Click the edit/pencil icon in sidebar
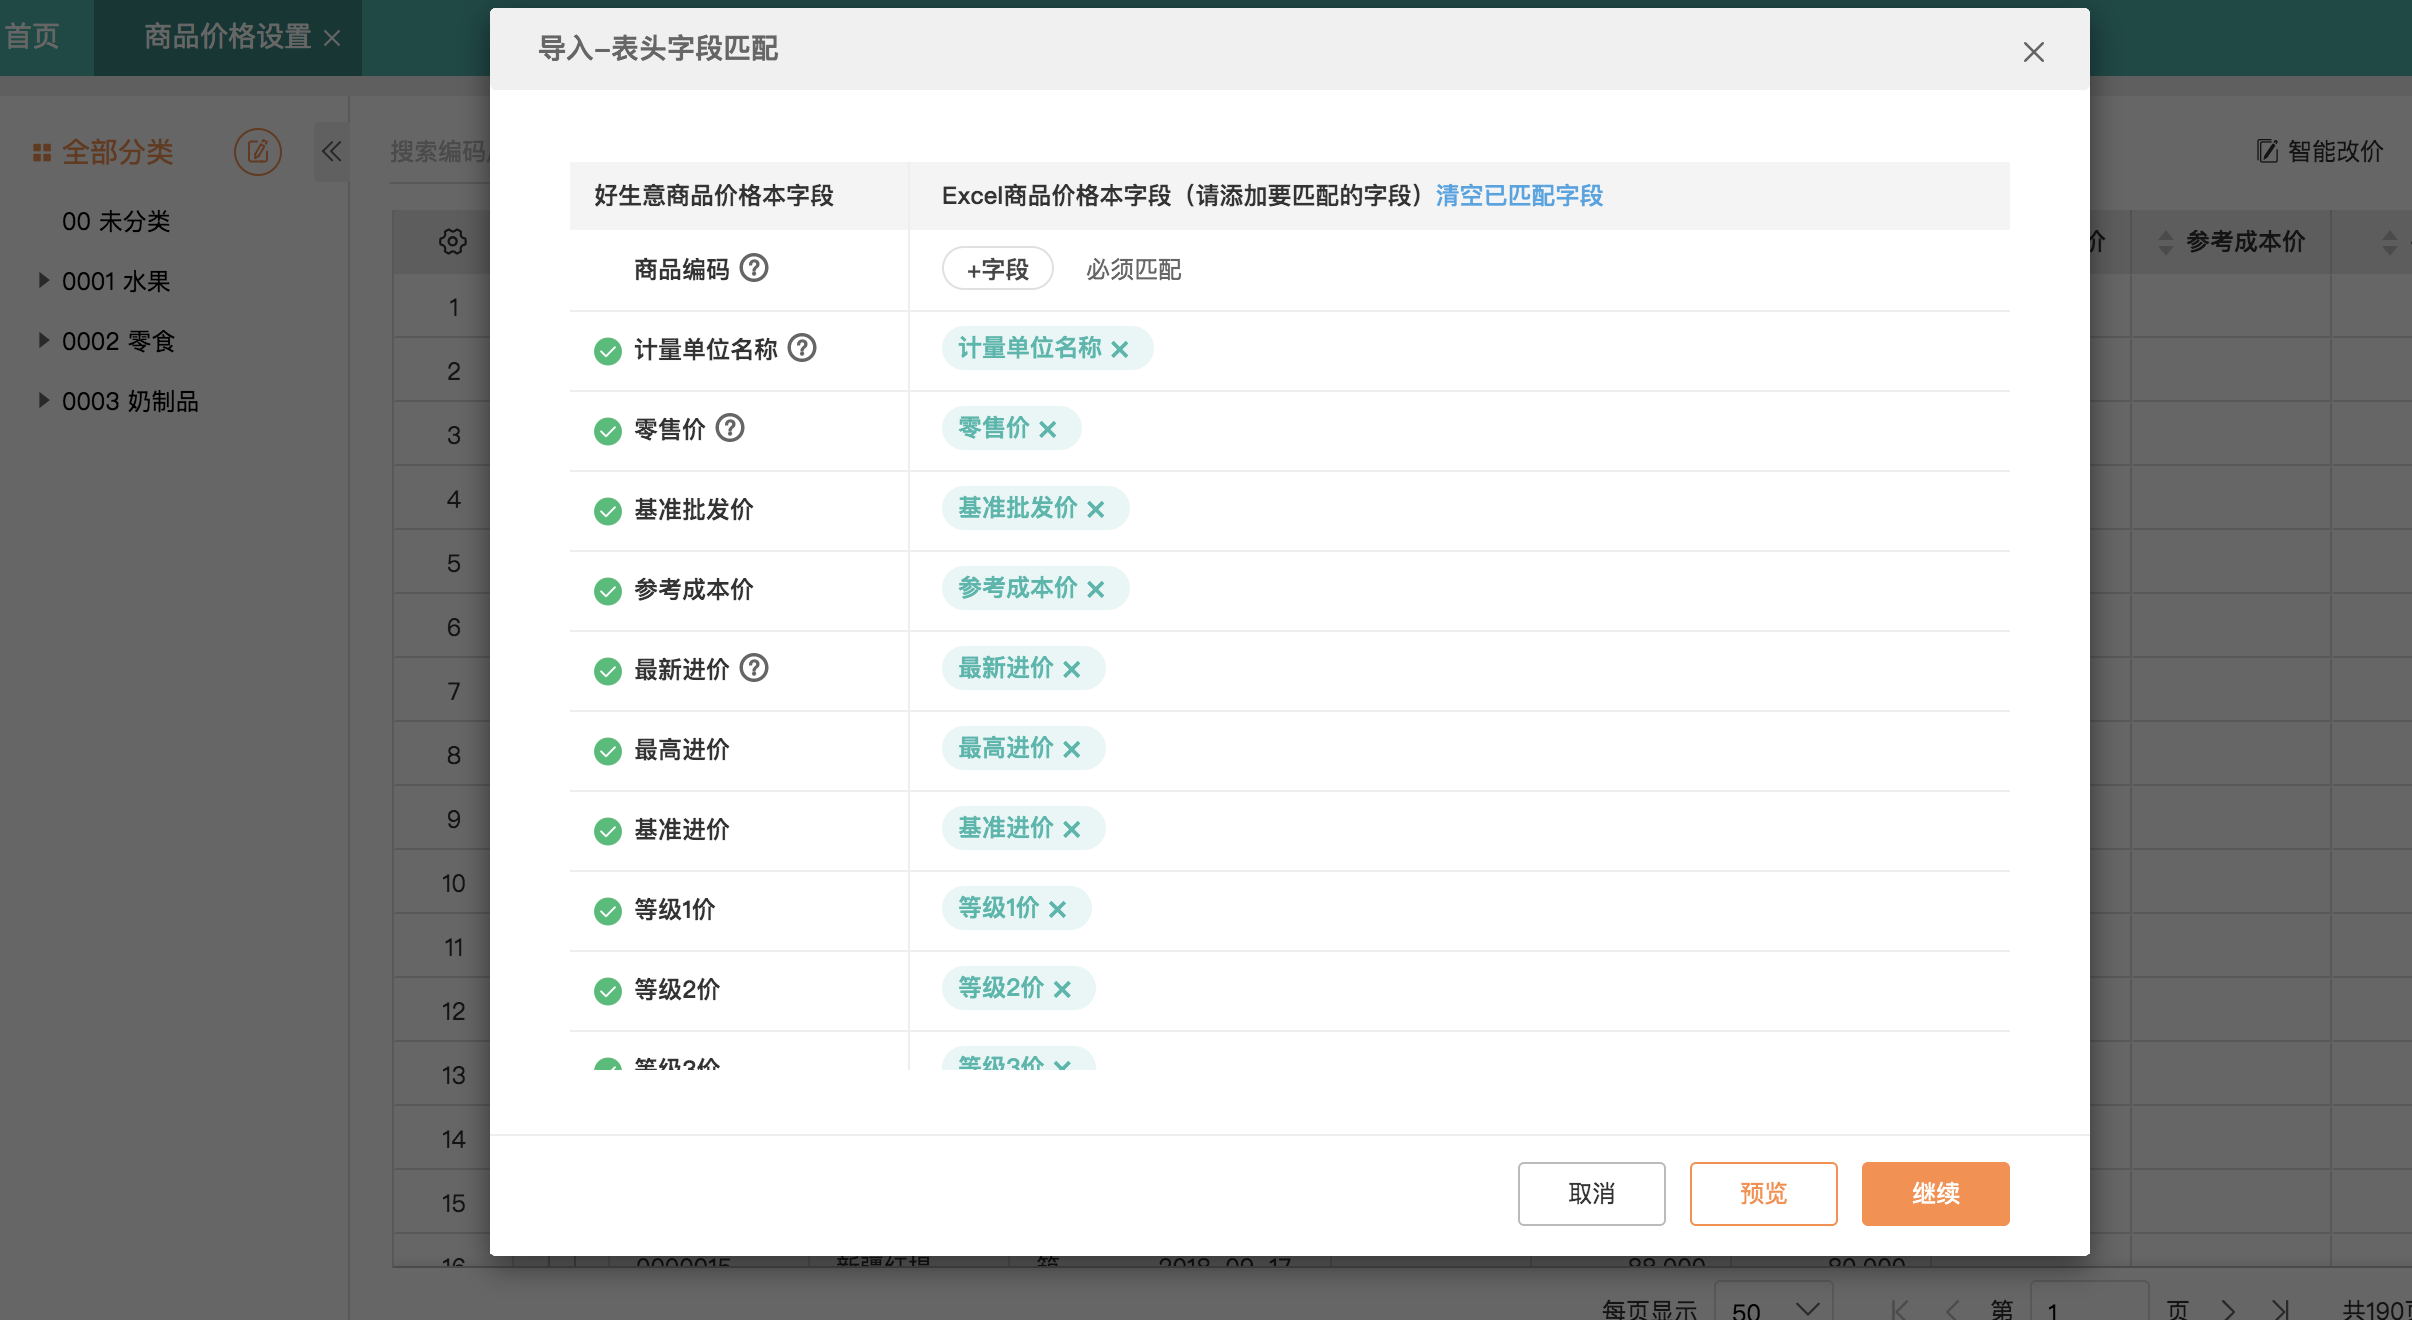 point(258,153)
